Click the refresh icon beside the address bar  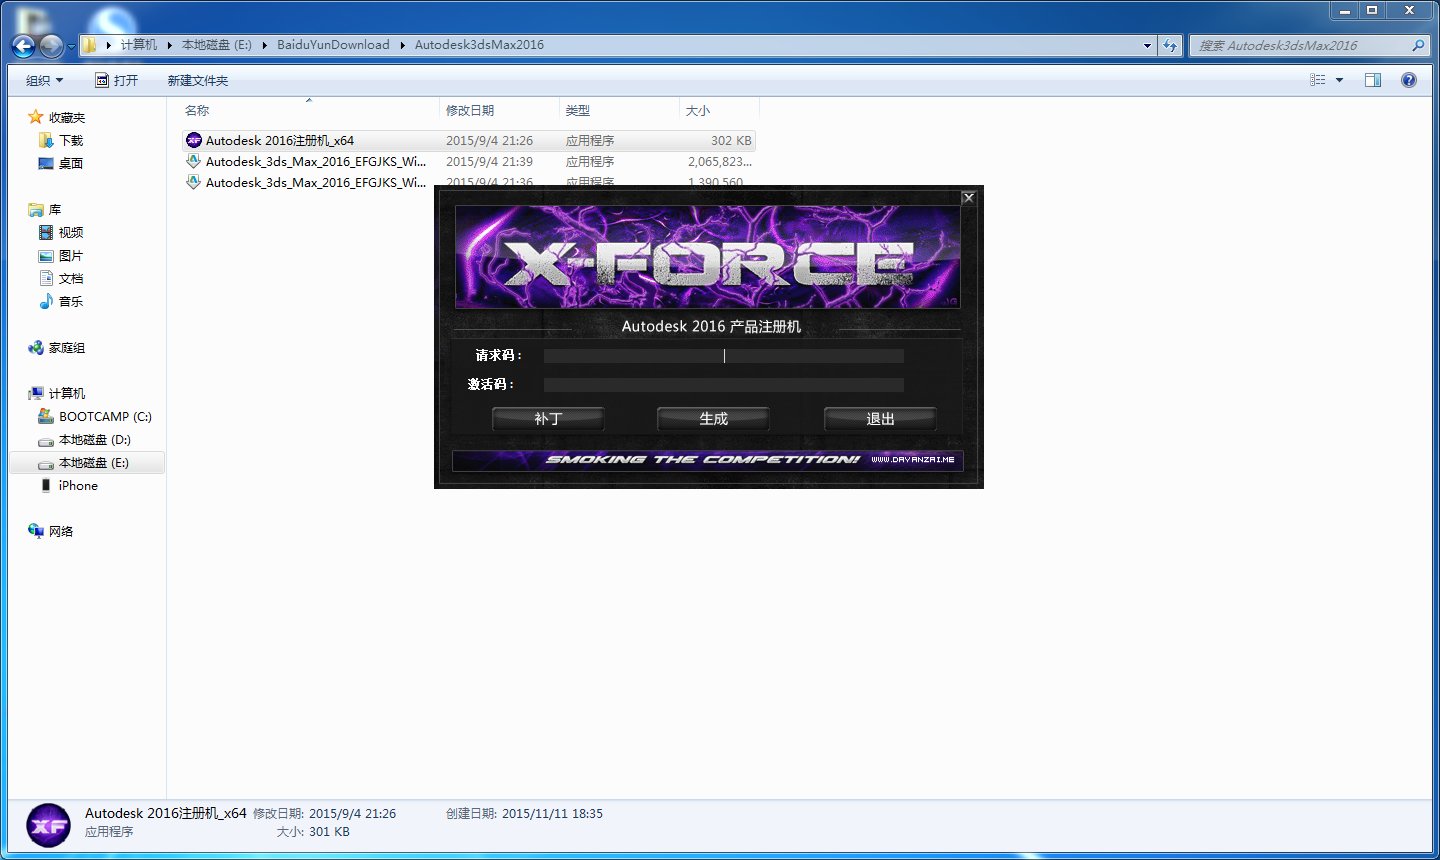pyautogui.click(x=1168, y=45)
